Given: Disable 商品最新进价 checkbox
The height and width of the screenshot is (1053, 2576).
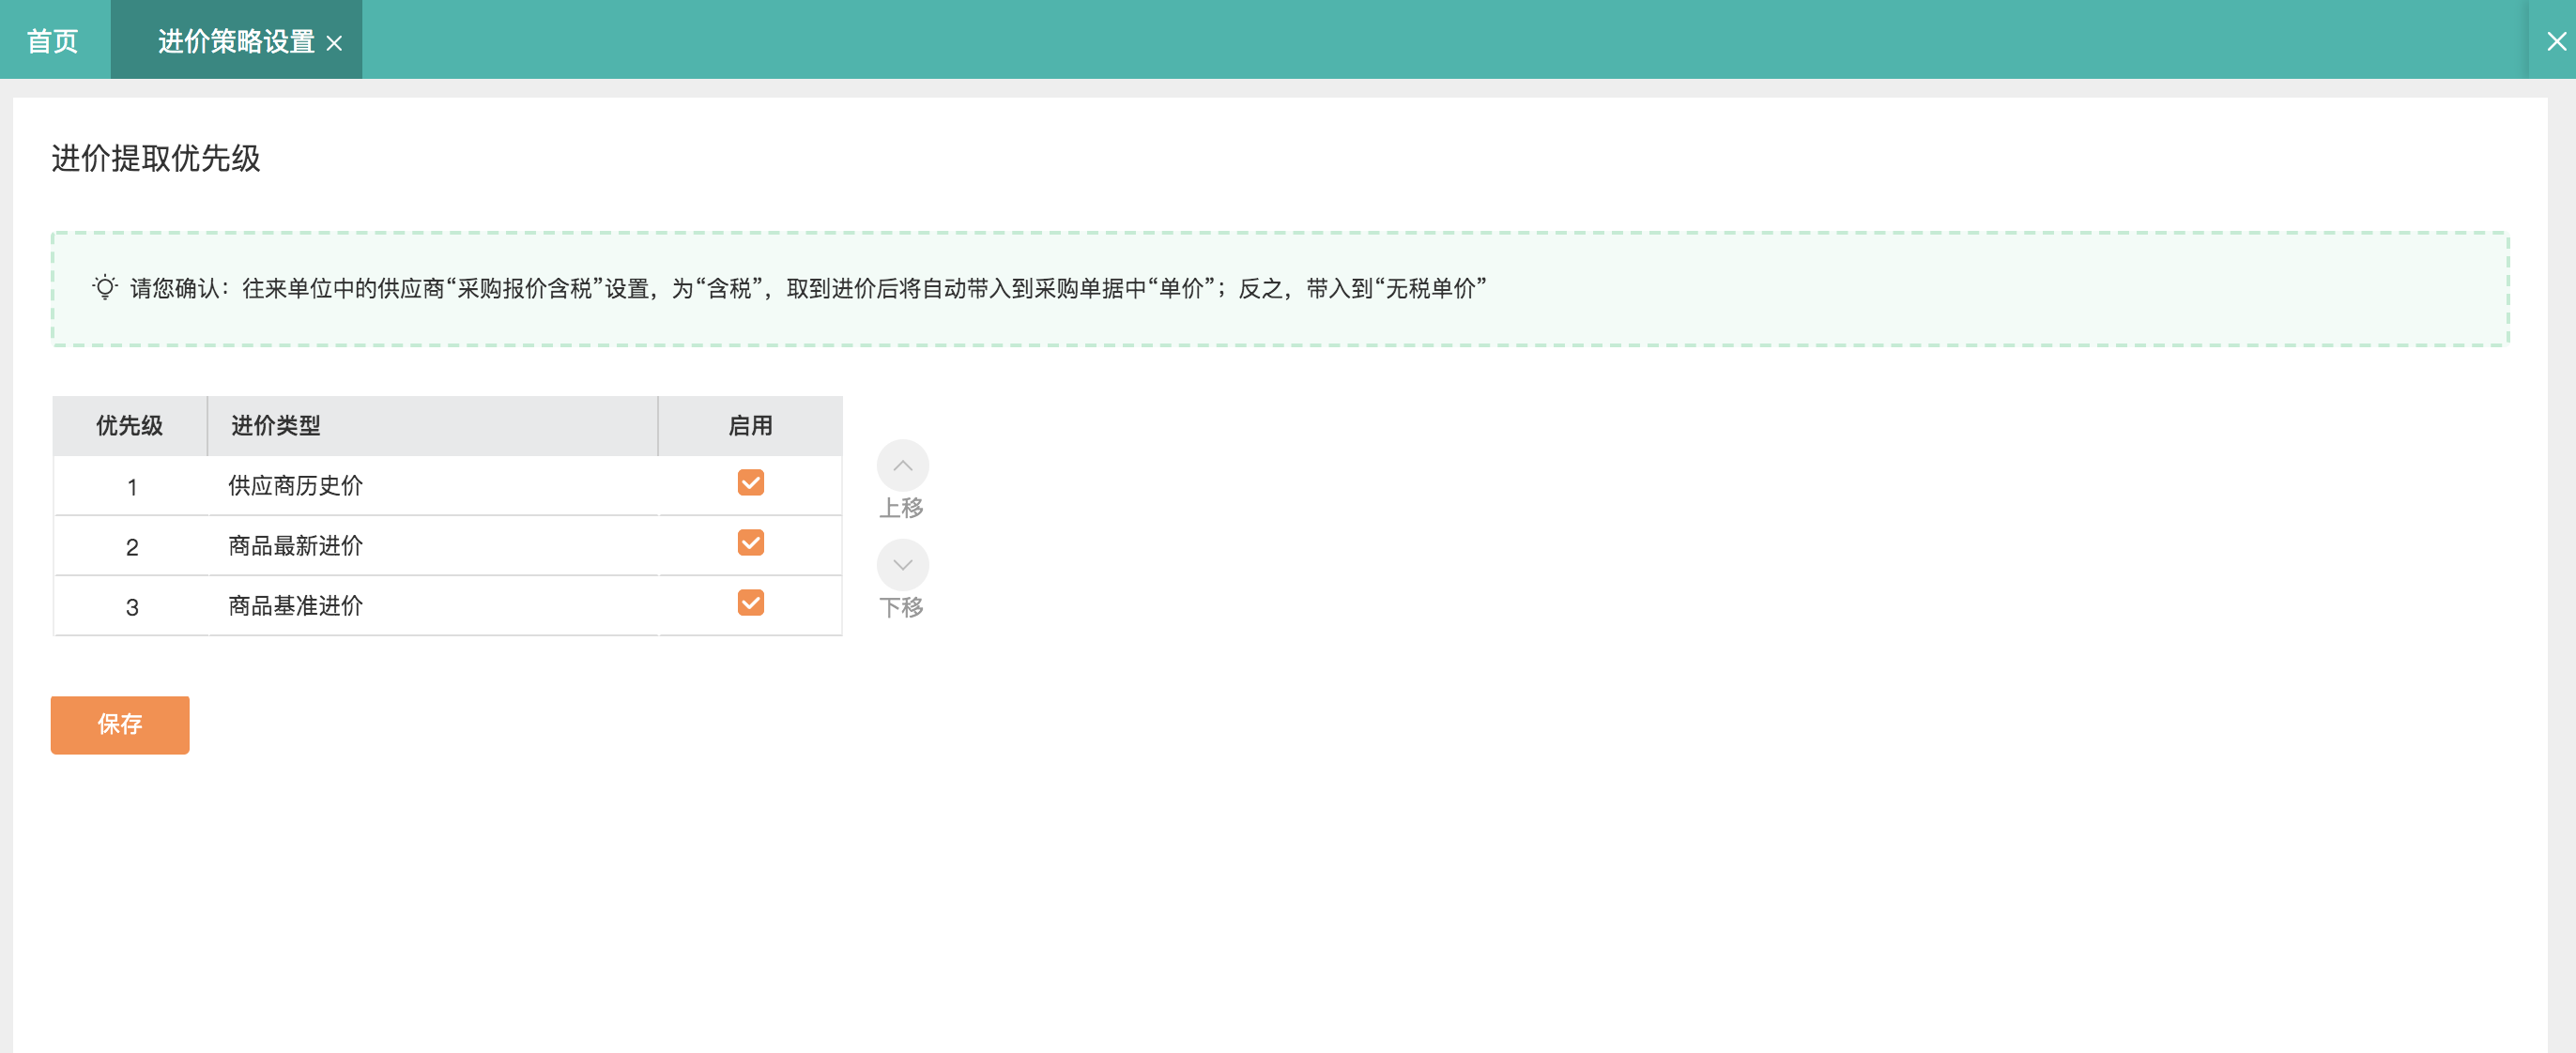Looking at the screenshot, I should [751, 543].
